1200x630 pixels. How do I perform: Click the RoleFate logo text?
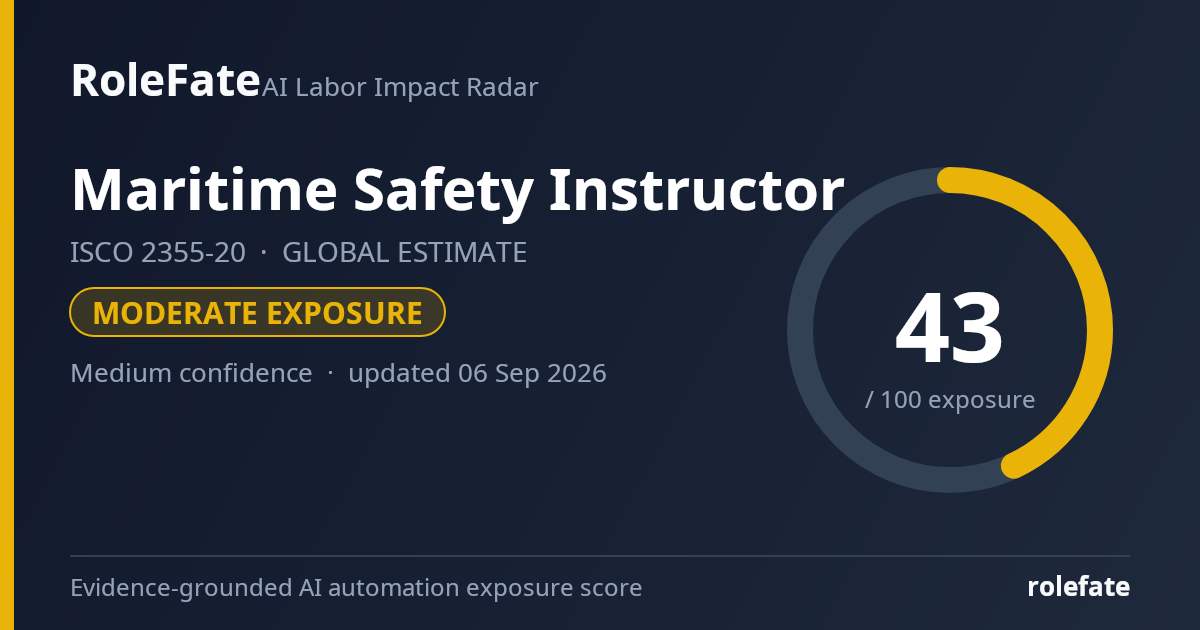165,80
